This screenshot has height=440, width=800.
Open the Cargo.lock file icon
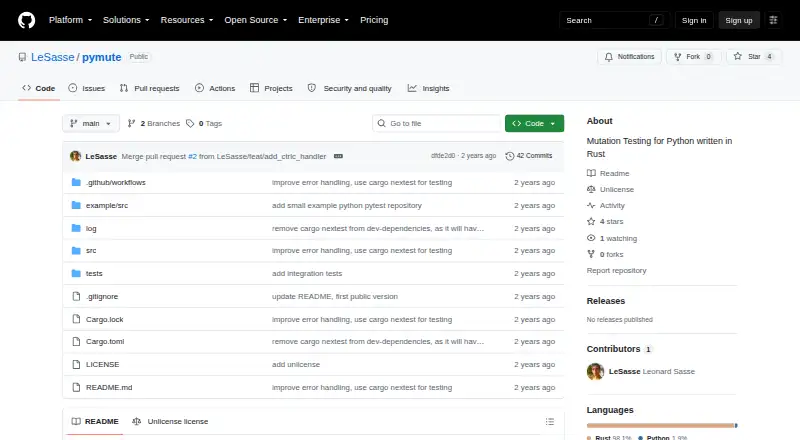click(x=76, y=320)
